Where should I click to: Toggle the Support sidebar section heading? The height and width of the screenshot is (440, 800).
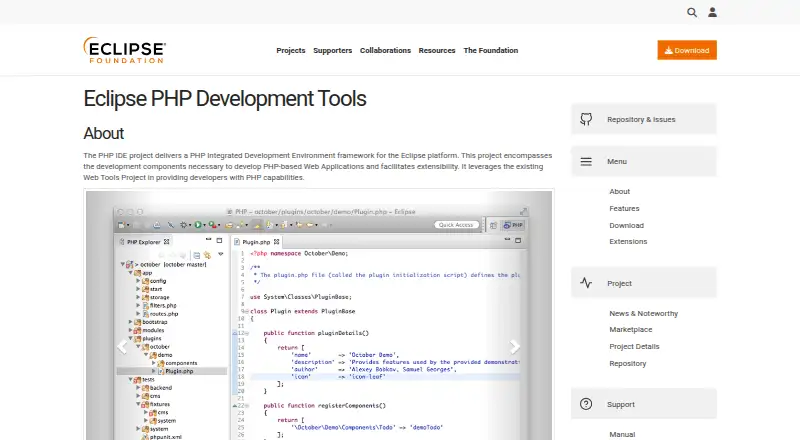643,404
